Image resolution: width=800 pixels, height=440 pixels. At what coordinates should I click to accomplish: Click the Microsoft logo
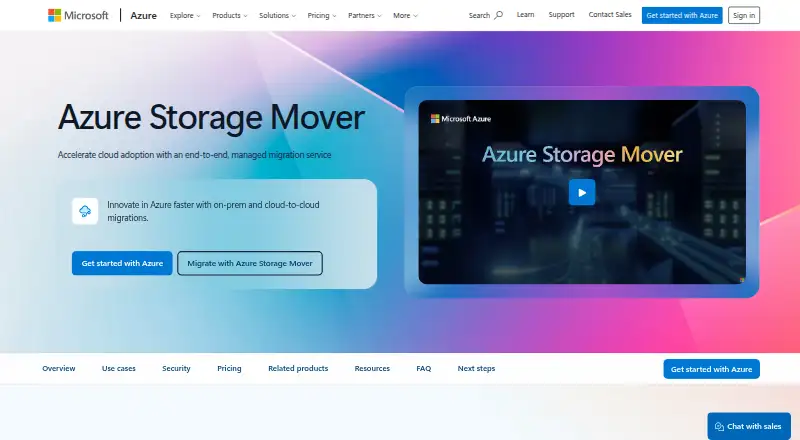point(78,15)
